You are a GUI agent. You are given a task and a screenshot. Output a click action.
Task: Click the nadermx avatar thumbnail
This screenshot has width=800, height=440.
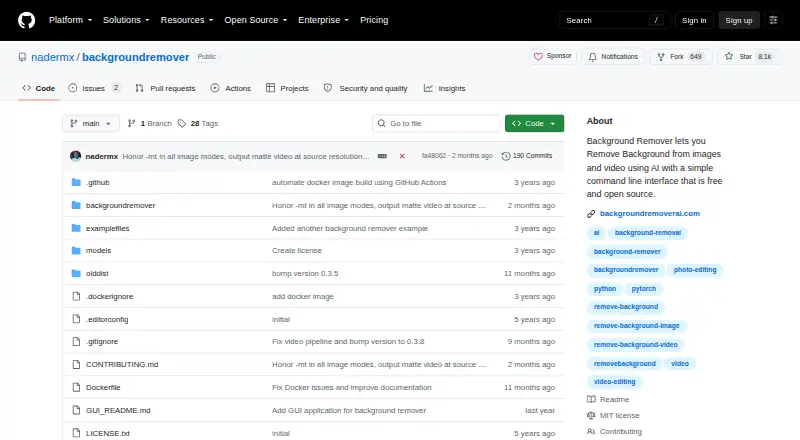click(x=76, y=156)
